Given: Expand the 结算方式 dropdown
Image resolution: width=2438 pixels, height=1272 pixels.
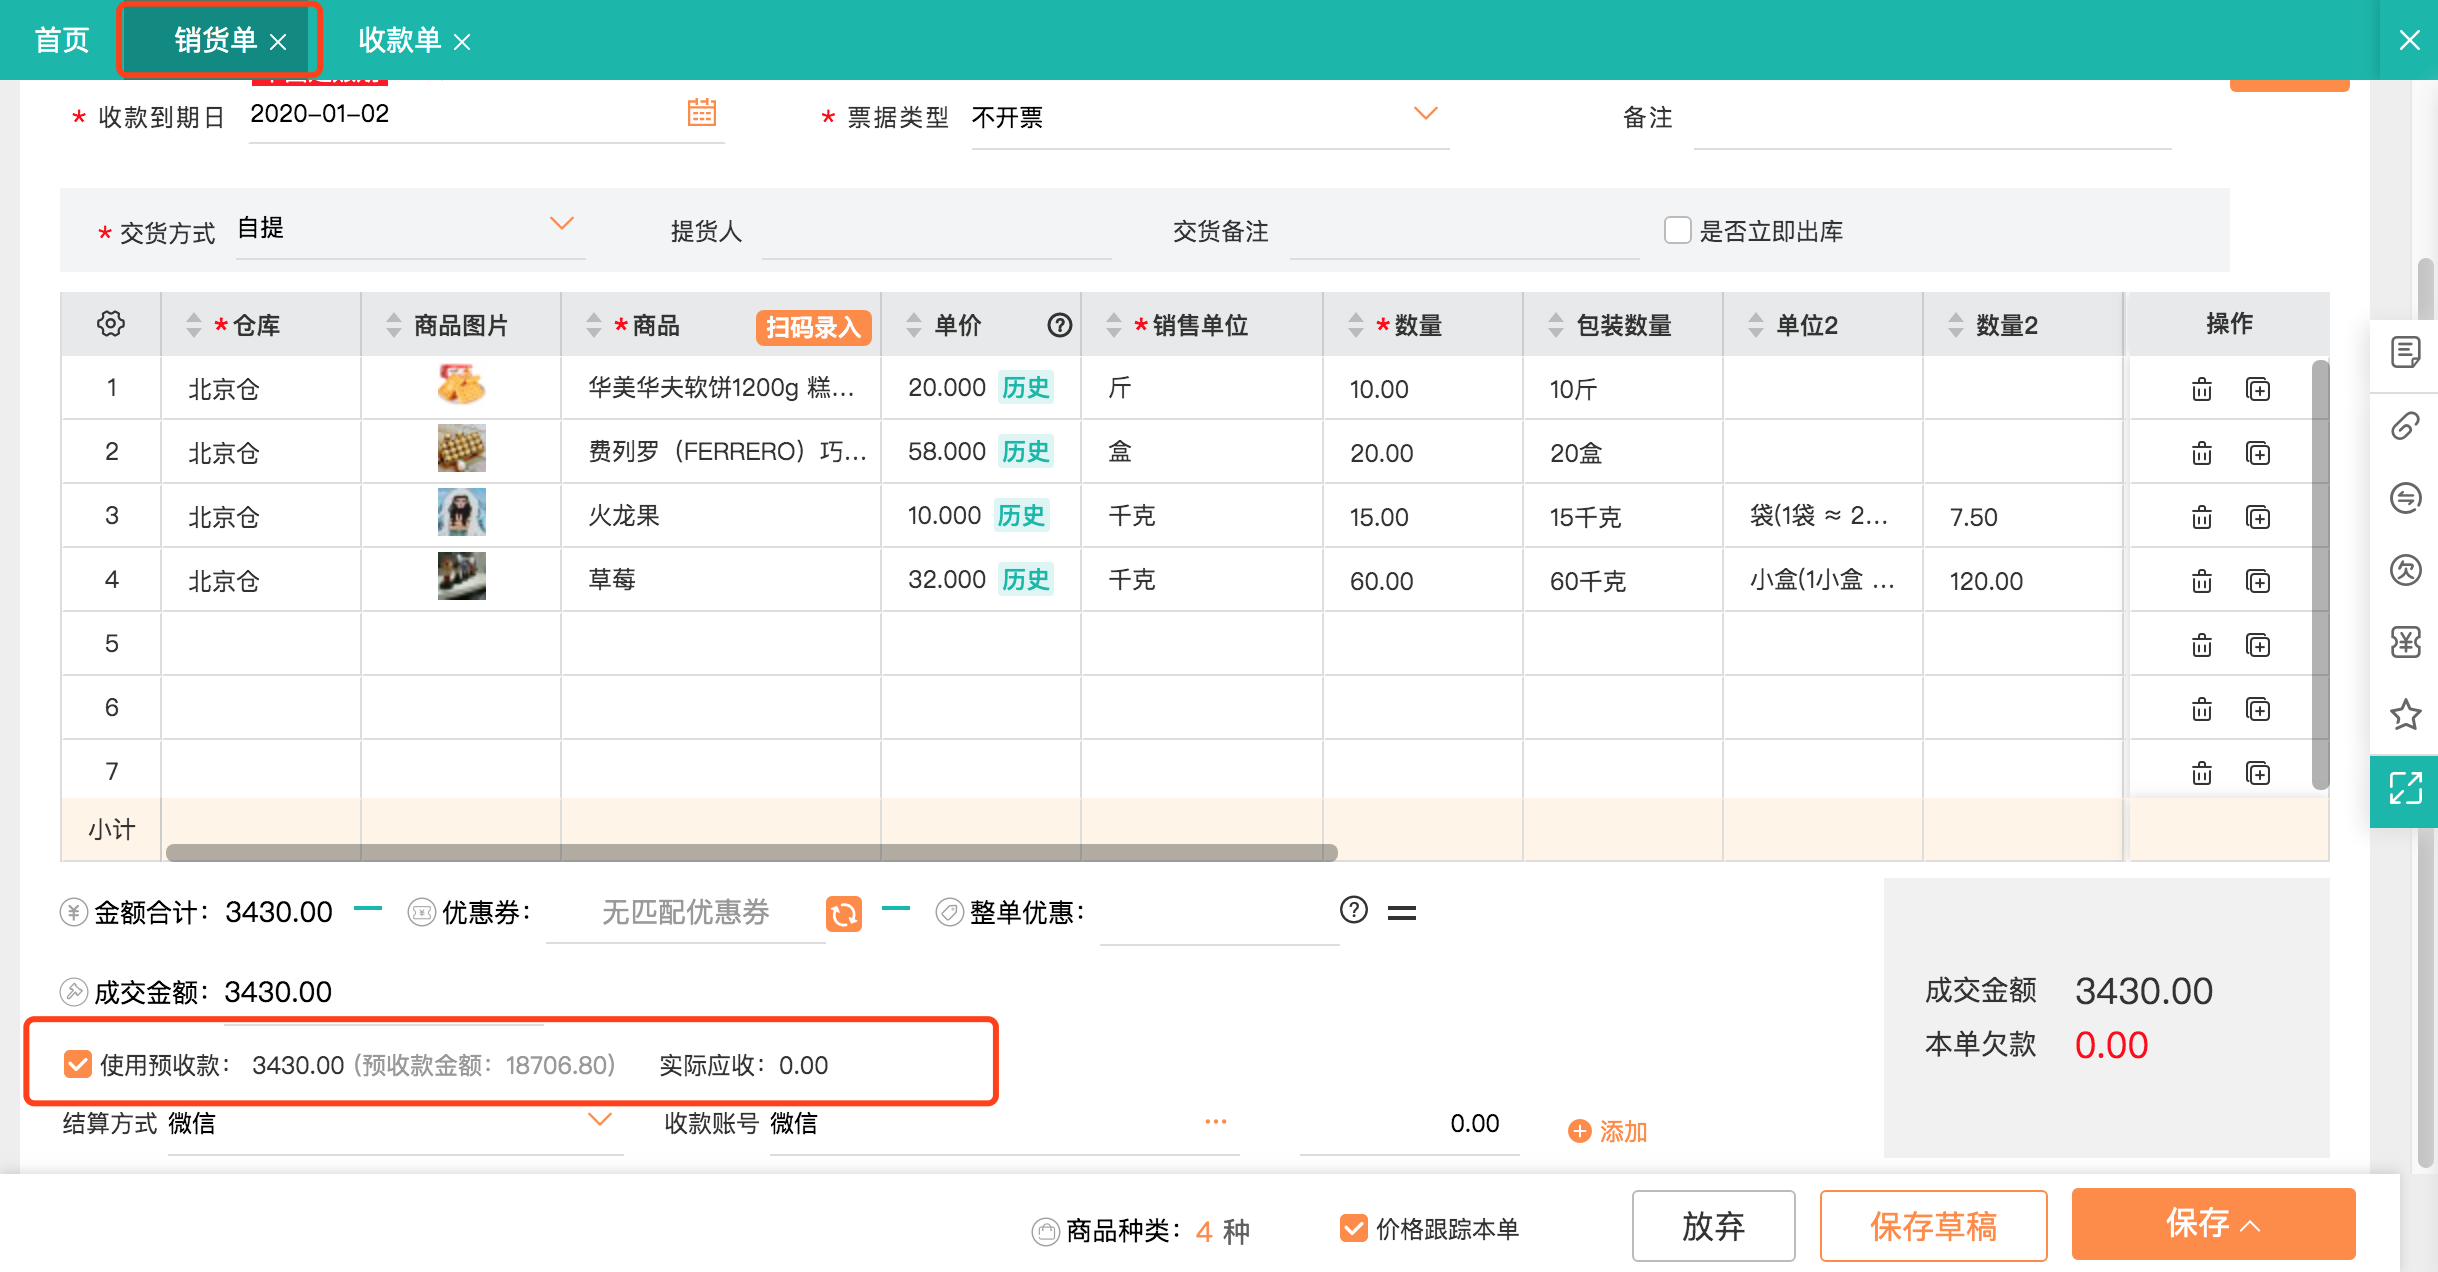Looking at the screenshot, I should coord(597,1124).
